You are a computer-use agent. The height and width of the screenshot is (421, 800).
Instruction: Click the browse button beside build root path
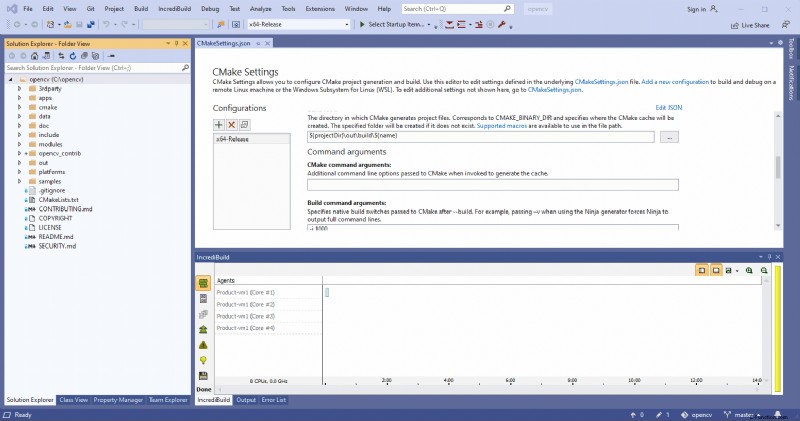pyautogui.click(x=670, y=136)
